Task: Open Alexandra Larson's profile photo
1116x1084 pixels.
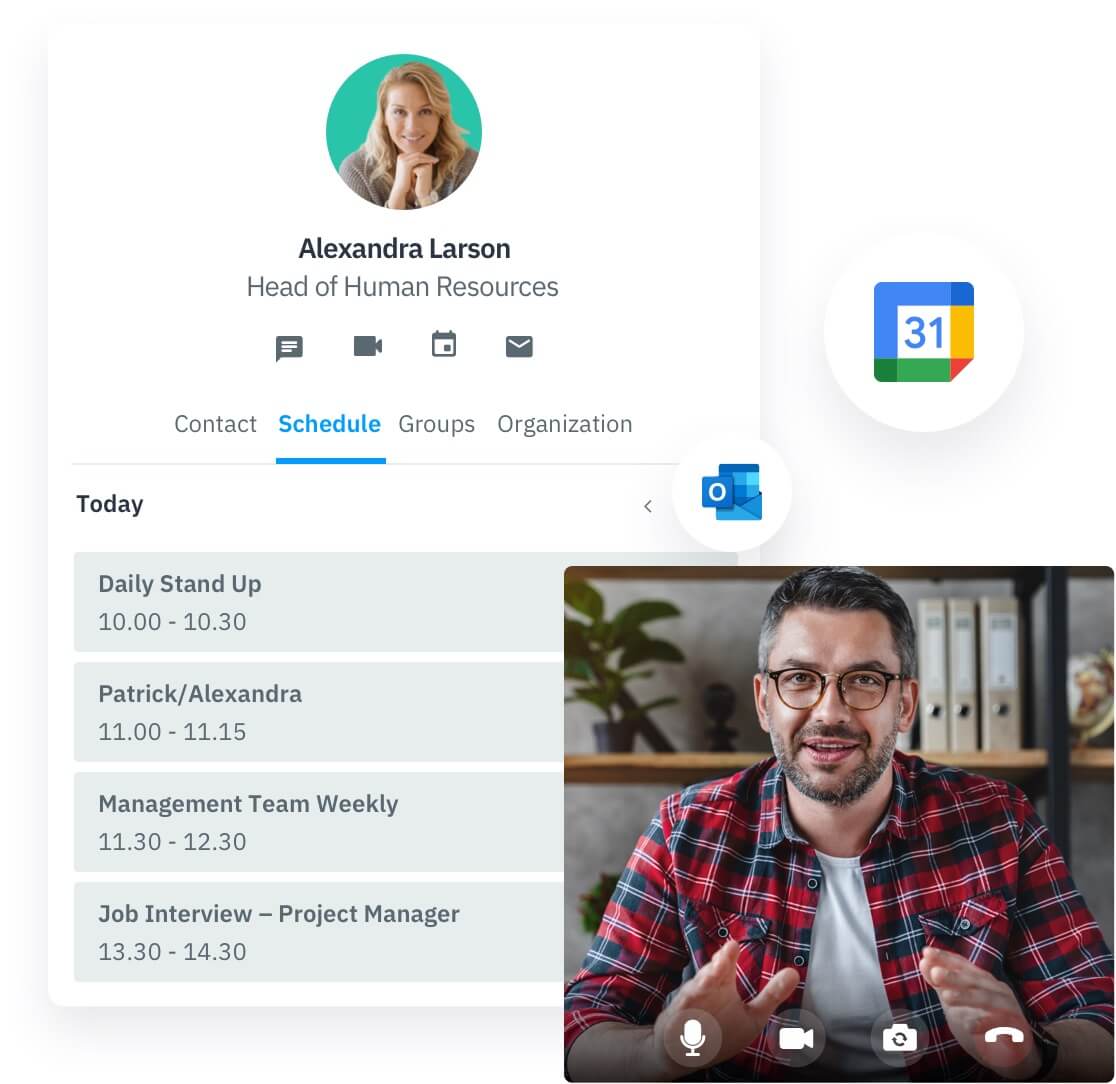Action: click(404, 131)
